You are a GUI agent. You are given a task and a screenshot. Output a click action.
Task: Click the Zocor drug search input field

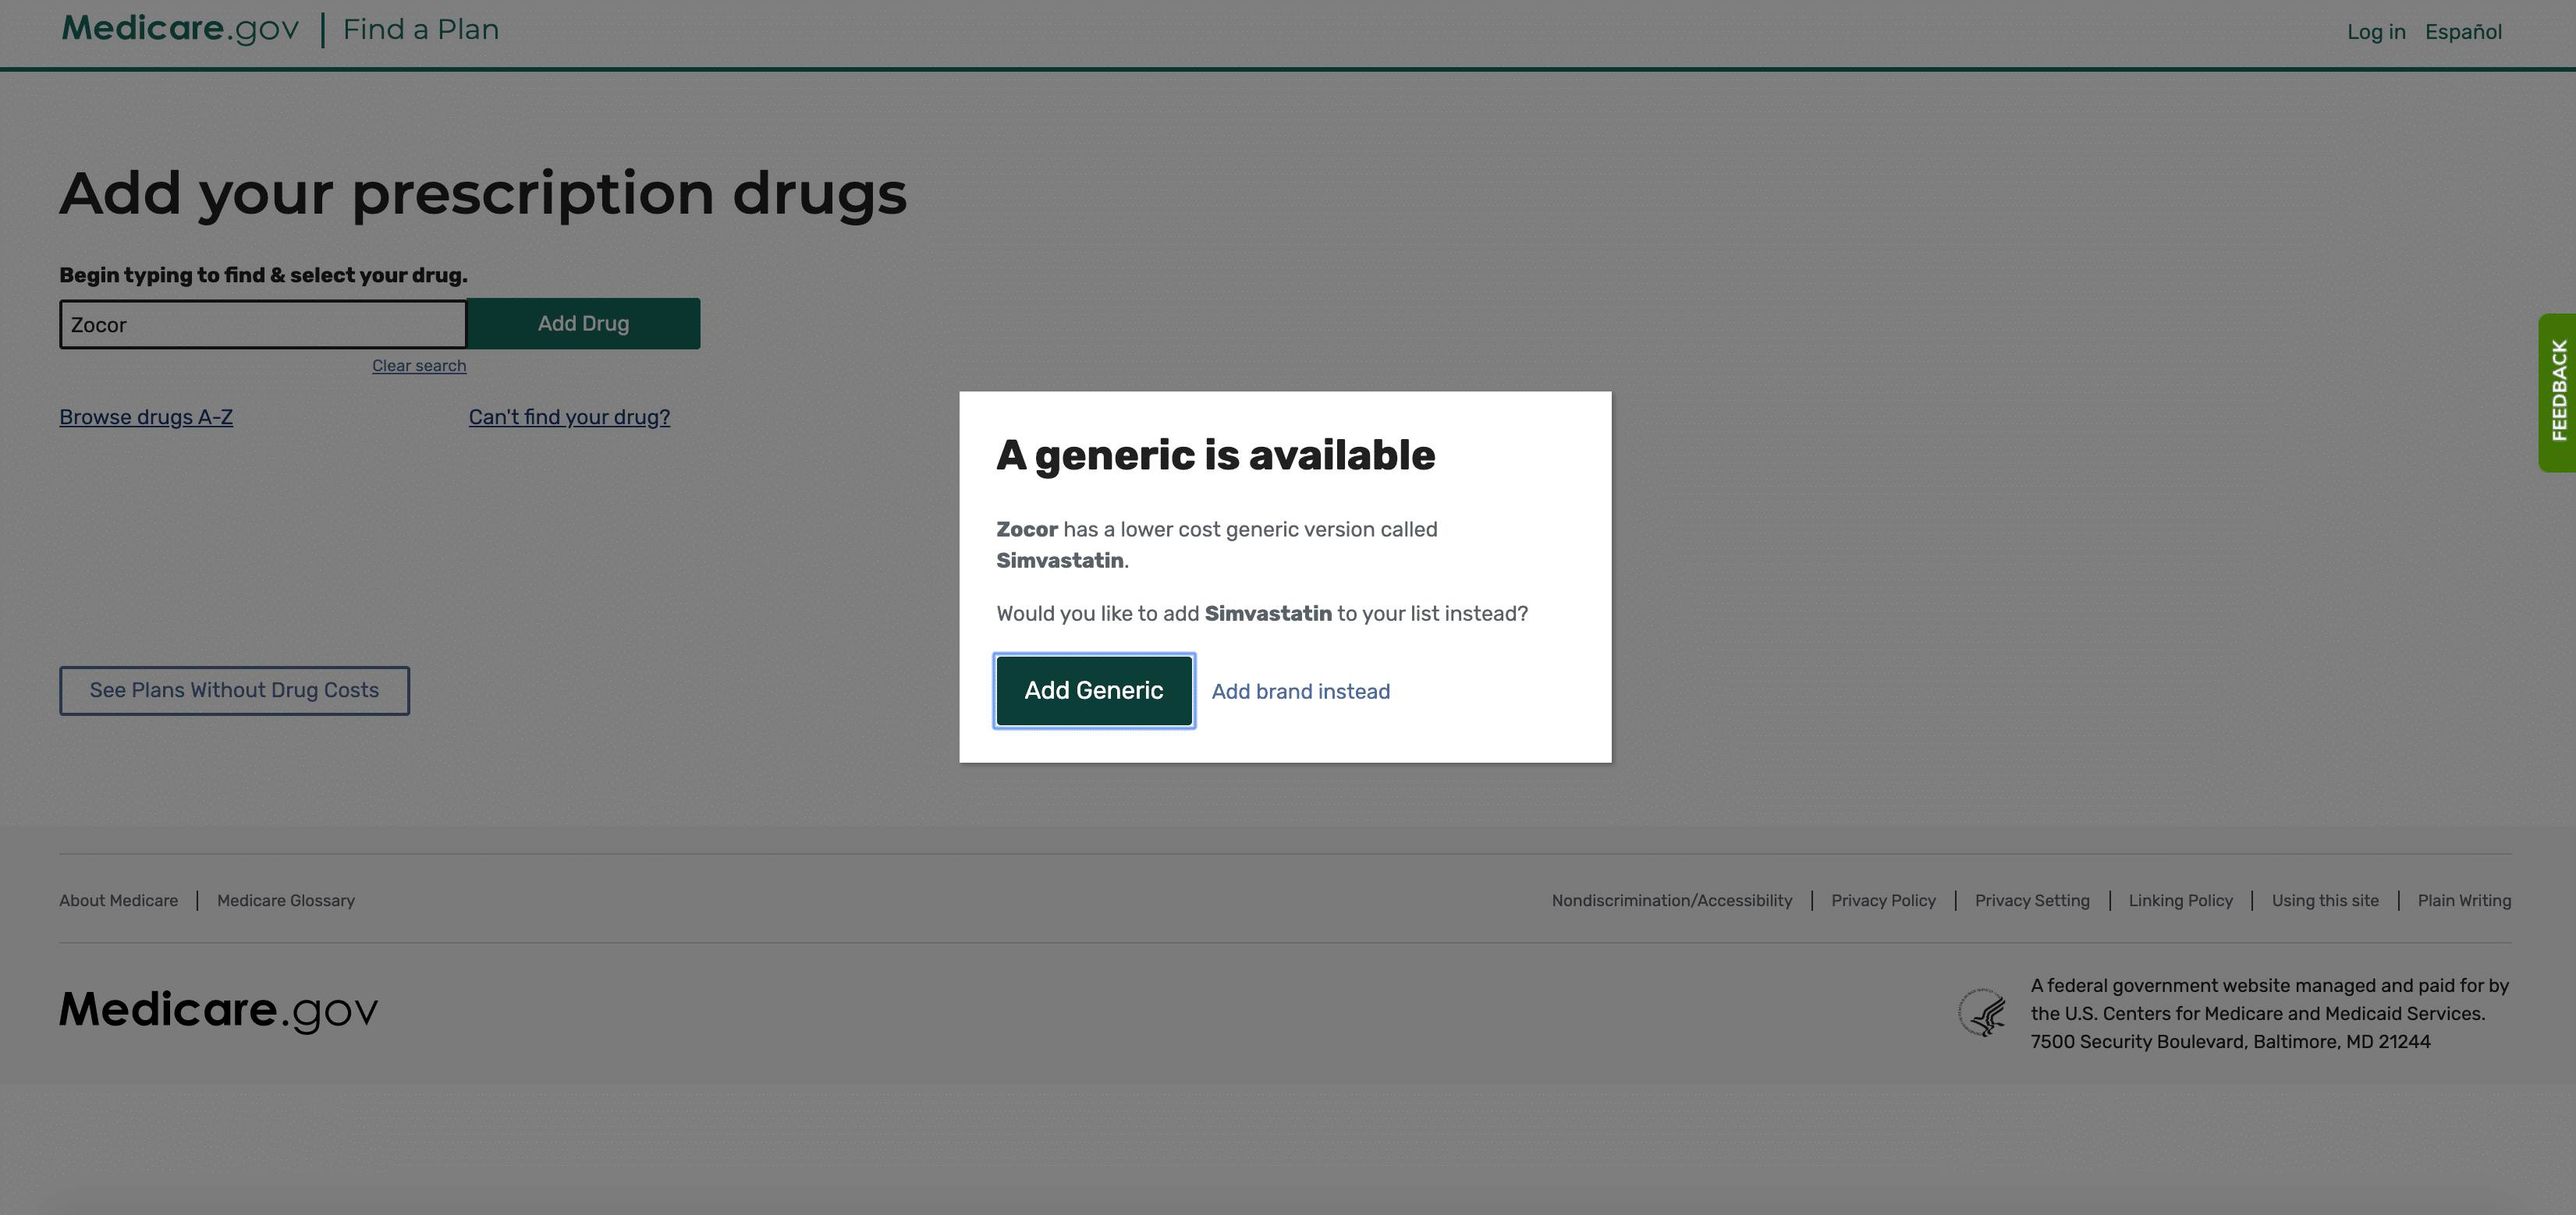tap(261, 324)
